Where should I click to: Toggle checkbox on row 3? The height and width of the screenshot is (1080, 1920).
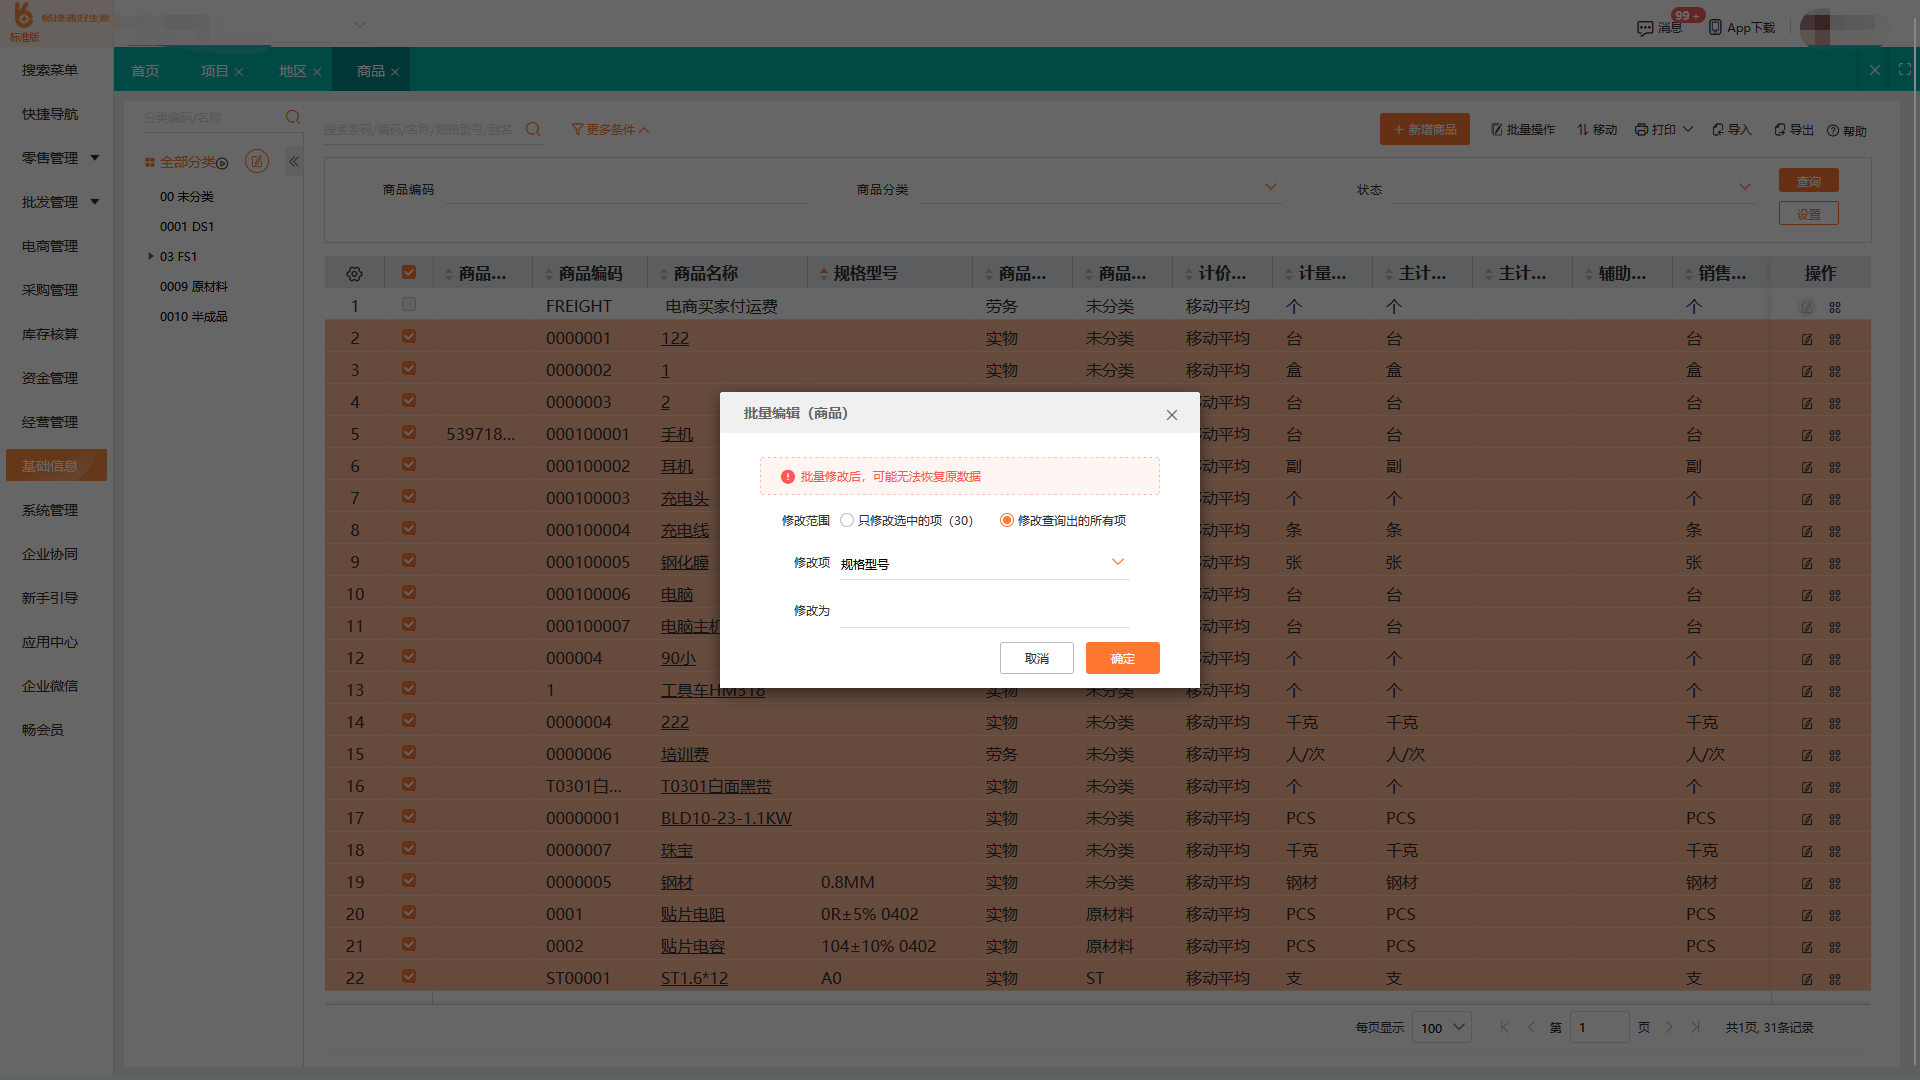click(x=410, y=369)
